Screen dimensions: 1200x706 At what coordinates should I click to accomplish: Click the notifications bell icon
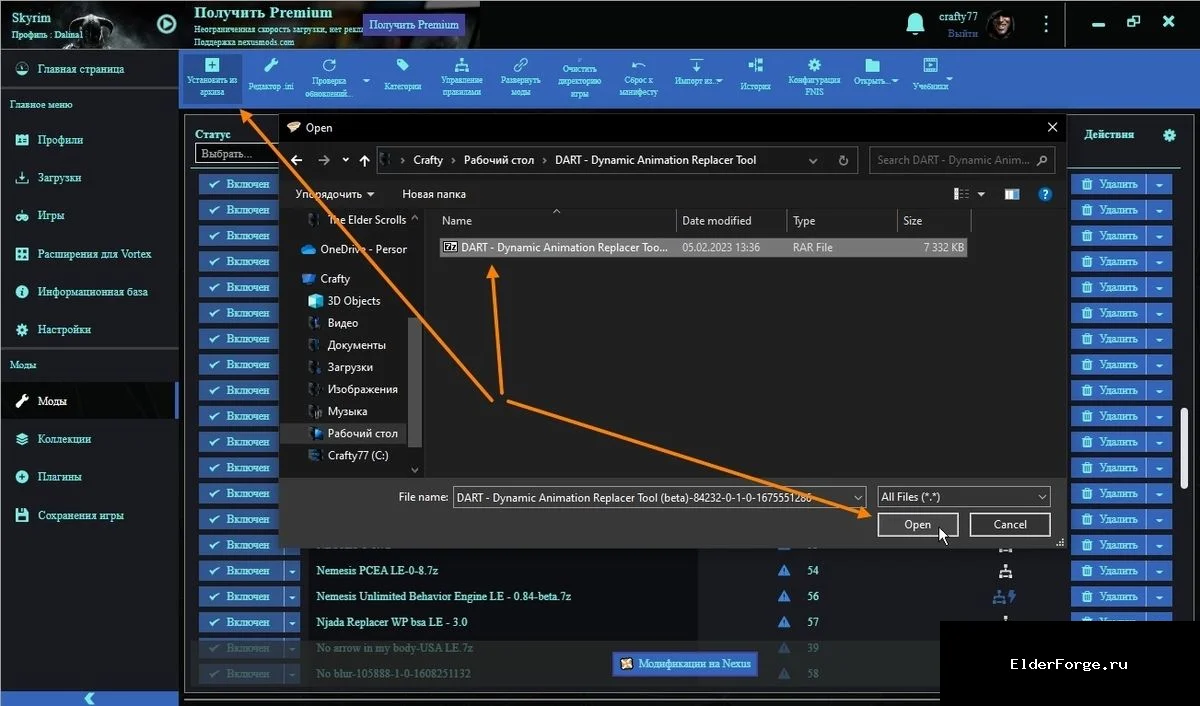click(914, 24)
